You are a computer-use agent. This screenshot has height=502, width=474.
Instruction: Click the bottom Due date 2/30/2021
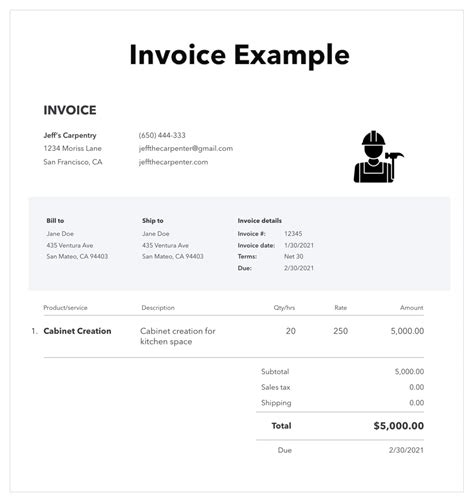(406, 450)
